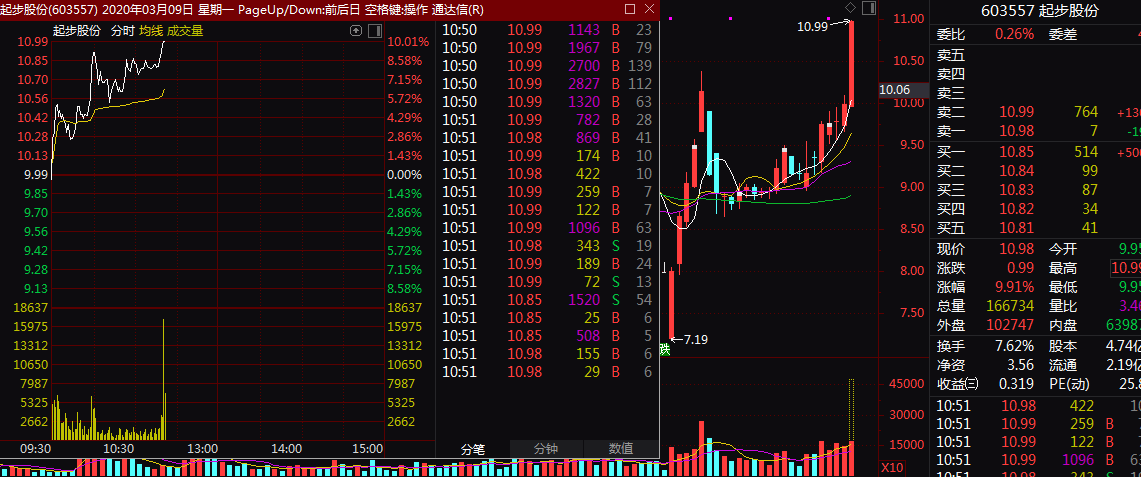Click the diamond icon above the K-line chart

click(x=849, y=9)
